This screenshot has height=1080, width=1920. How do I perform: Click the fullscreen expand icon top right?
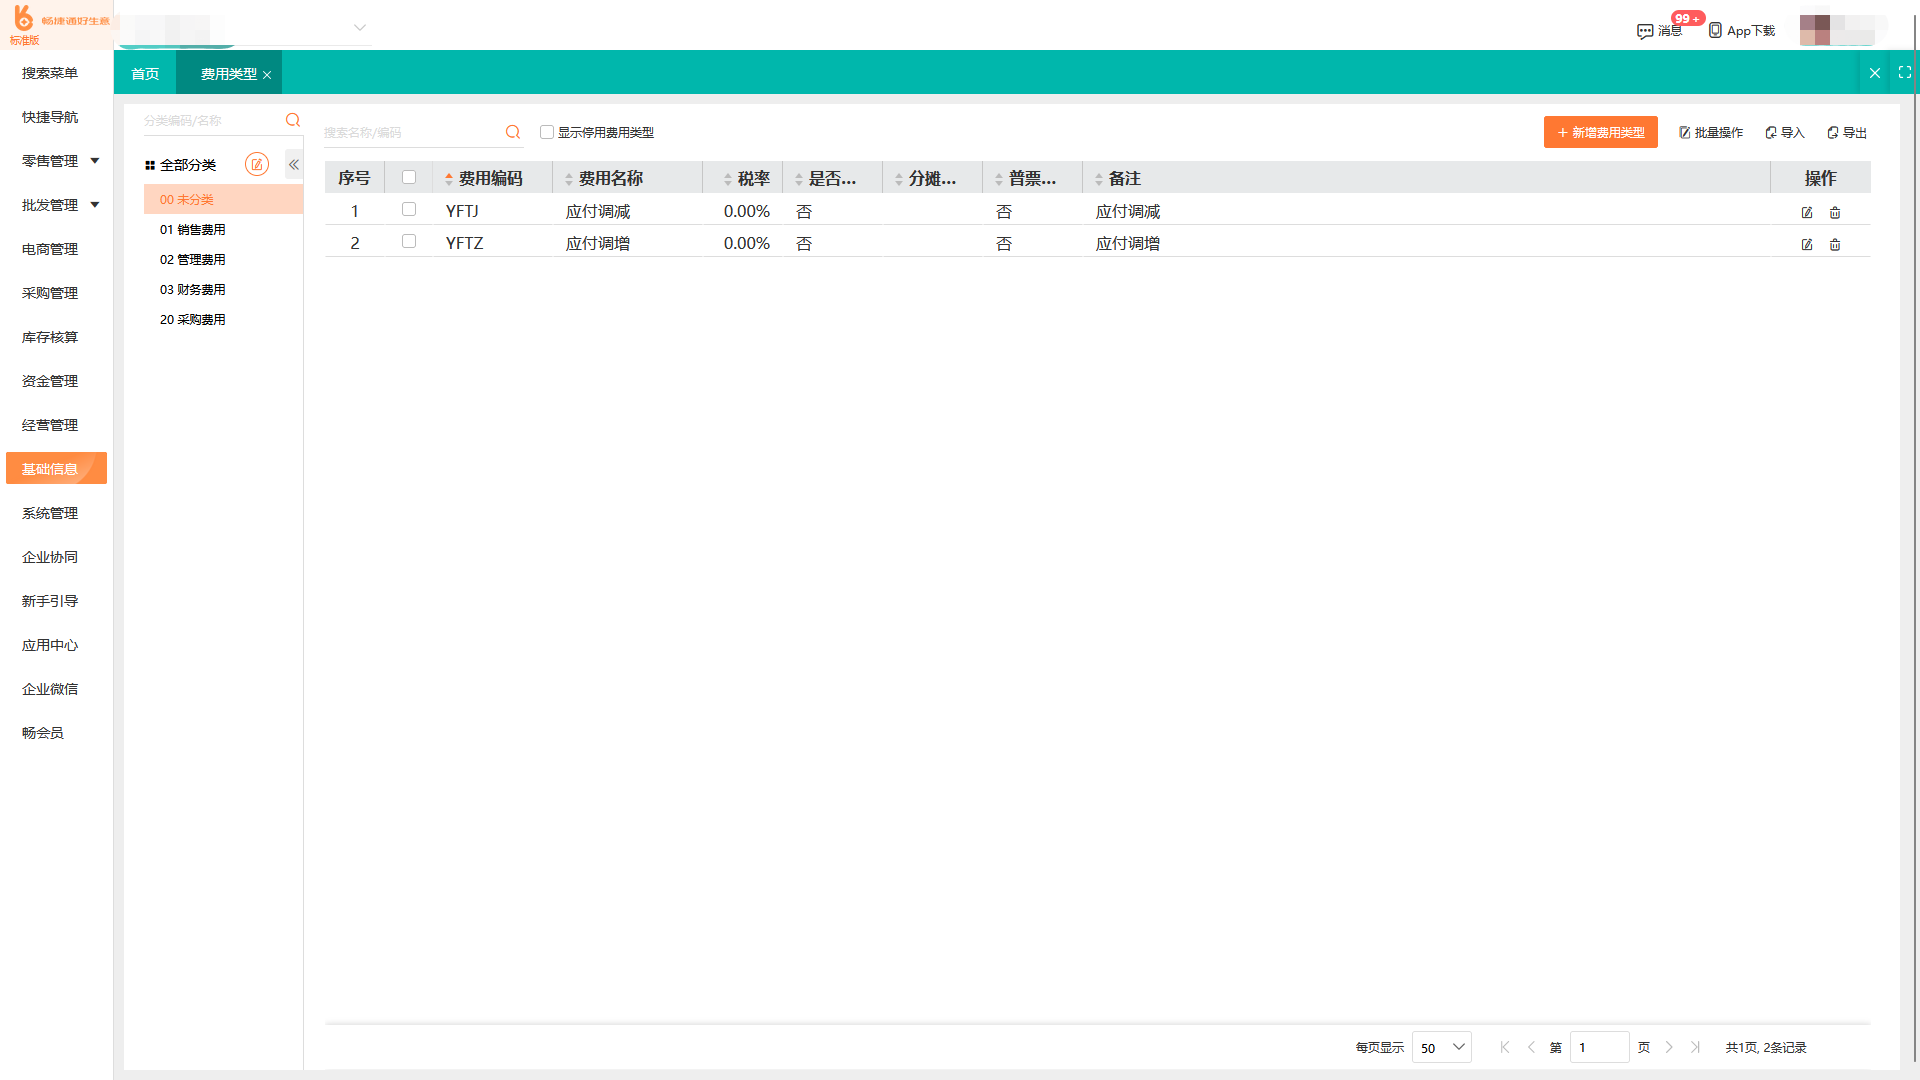coord(1904,73)
